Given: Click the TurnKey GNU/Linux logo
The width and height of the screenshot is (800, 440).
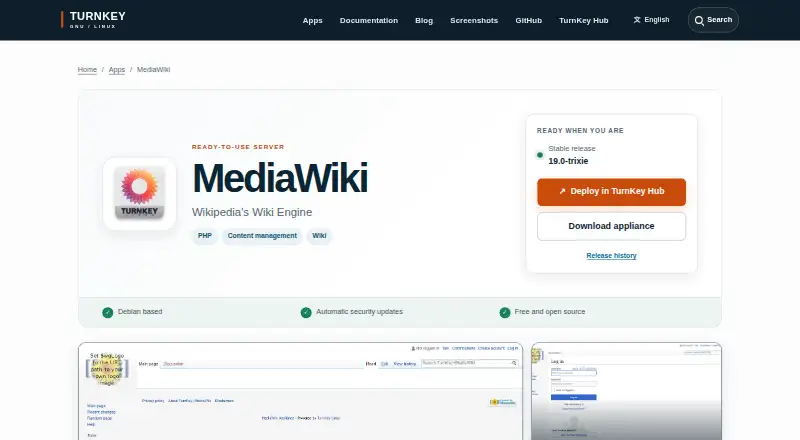Looking at the screenshot, I should pyautogui.click(x=93, y=19).
